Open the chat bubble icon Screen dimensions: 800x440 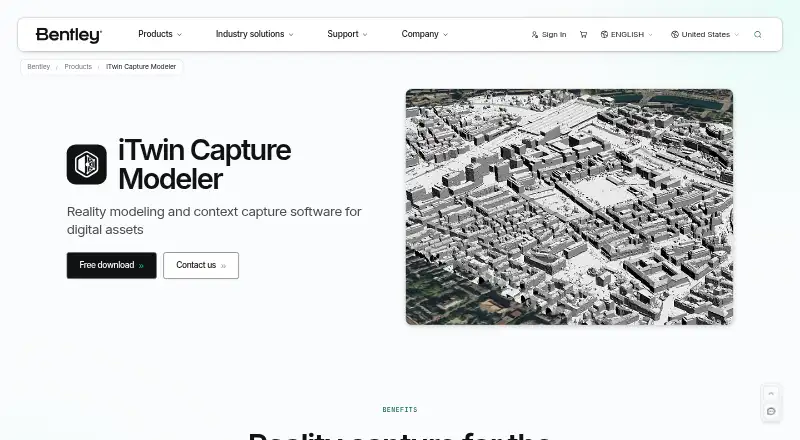point(771,411)
